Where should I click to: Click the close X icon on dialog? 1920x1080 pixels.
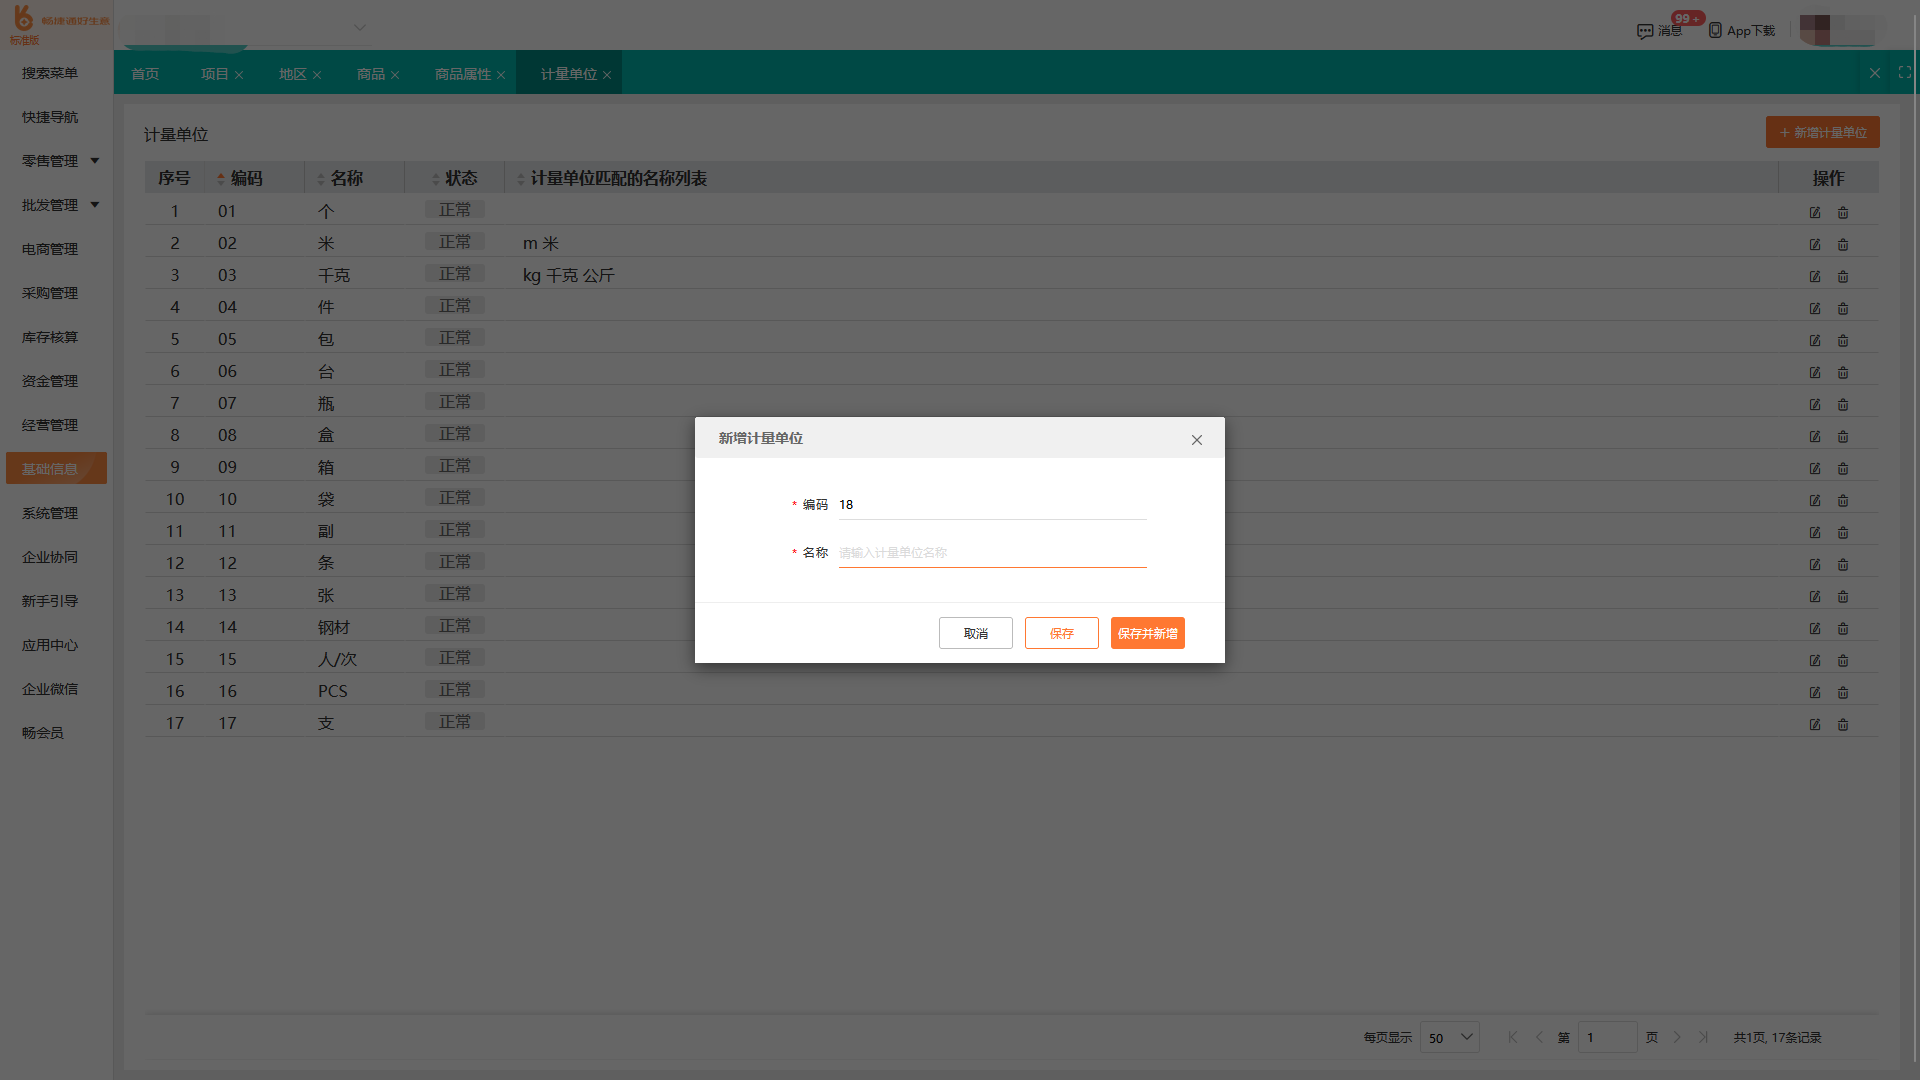coord(1197,440)
